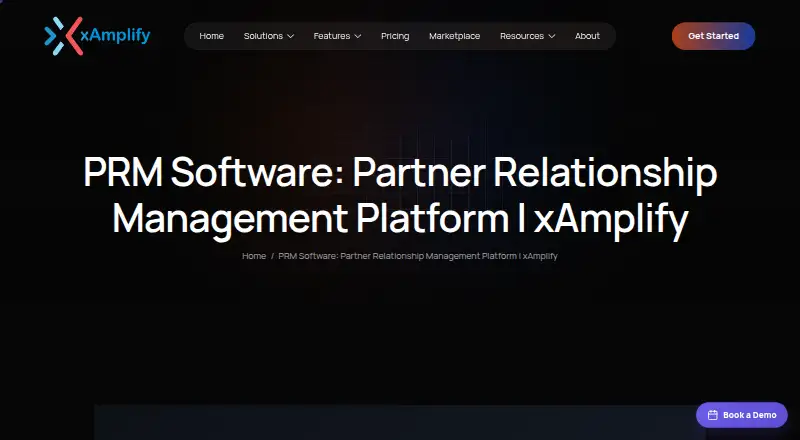Expand the Resources chevron arrow

[552, 36]
